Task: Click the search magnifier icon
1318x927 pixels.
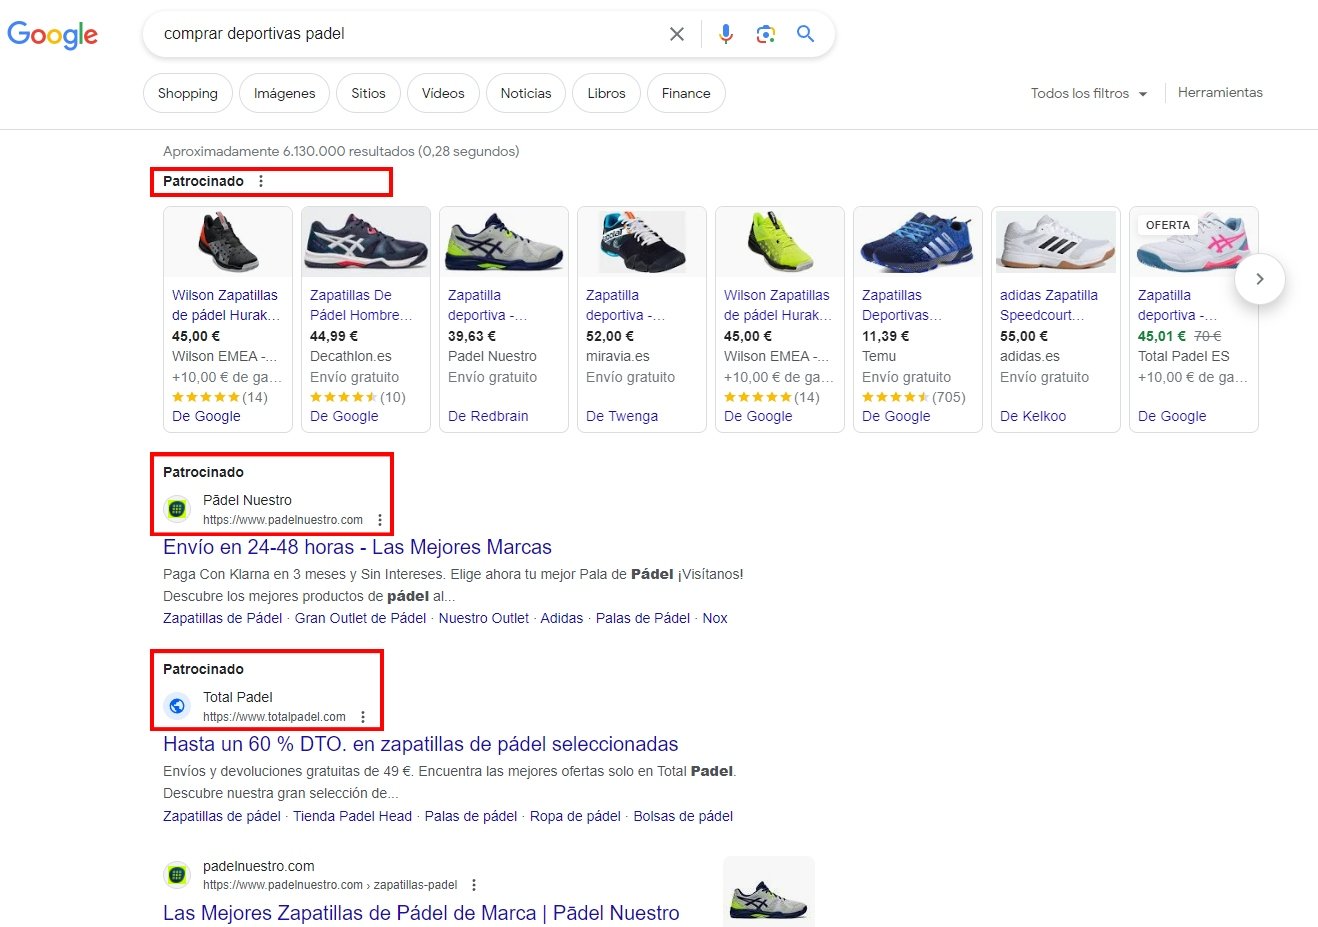Action: coord(805,33)
